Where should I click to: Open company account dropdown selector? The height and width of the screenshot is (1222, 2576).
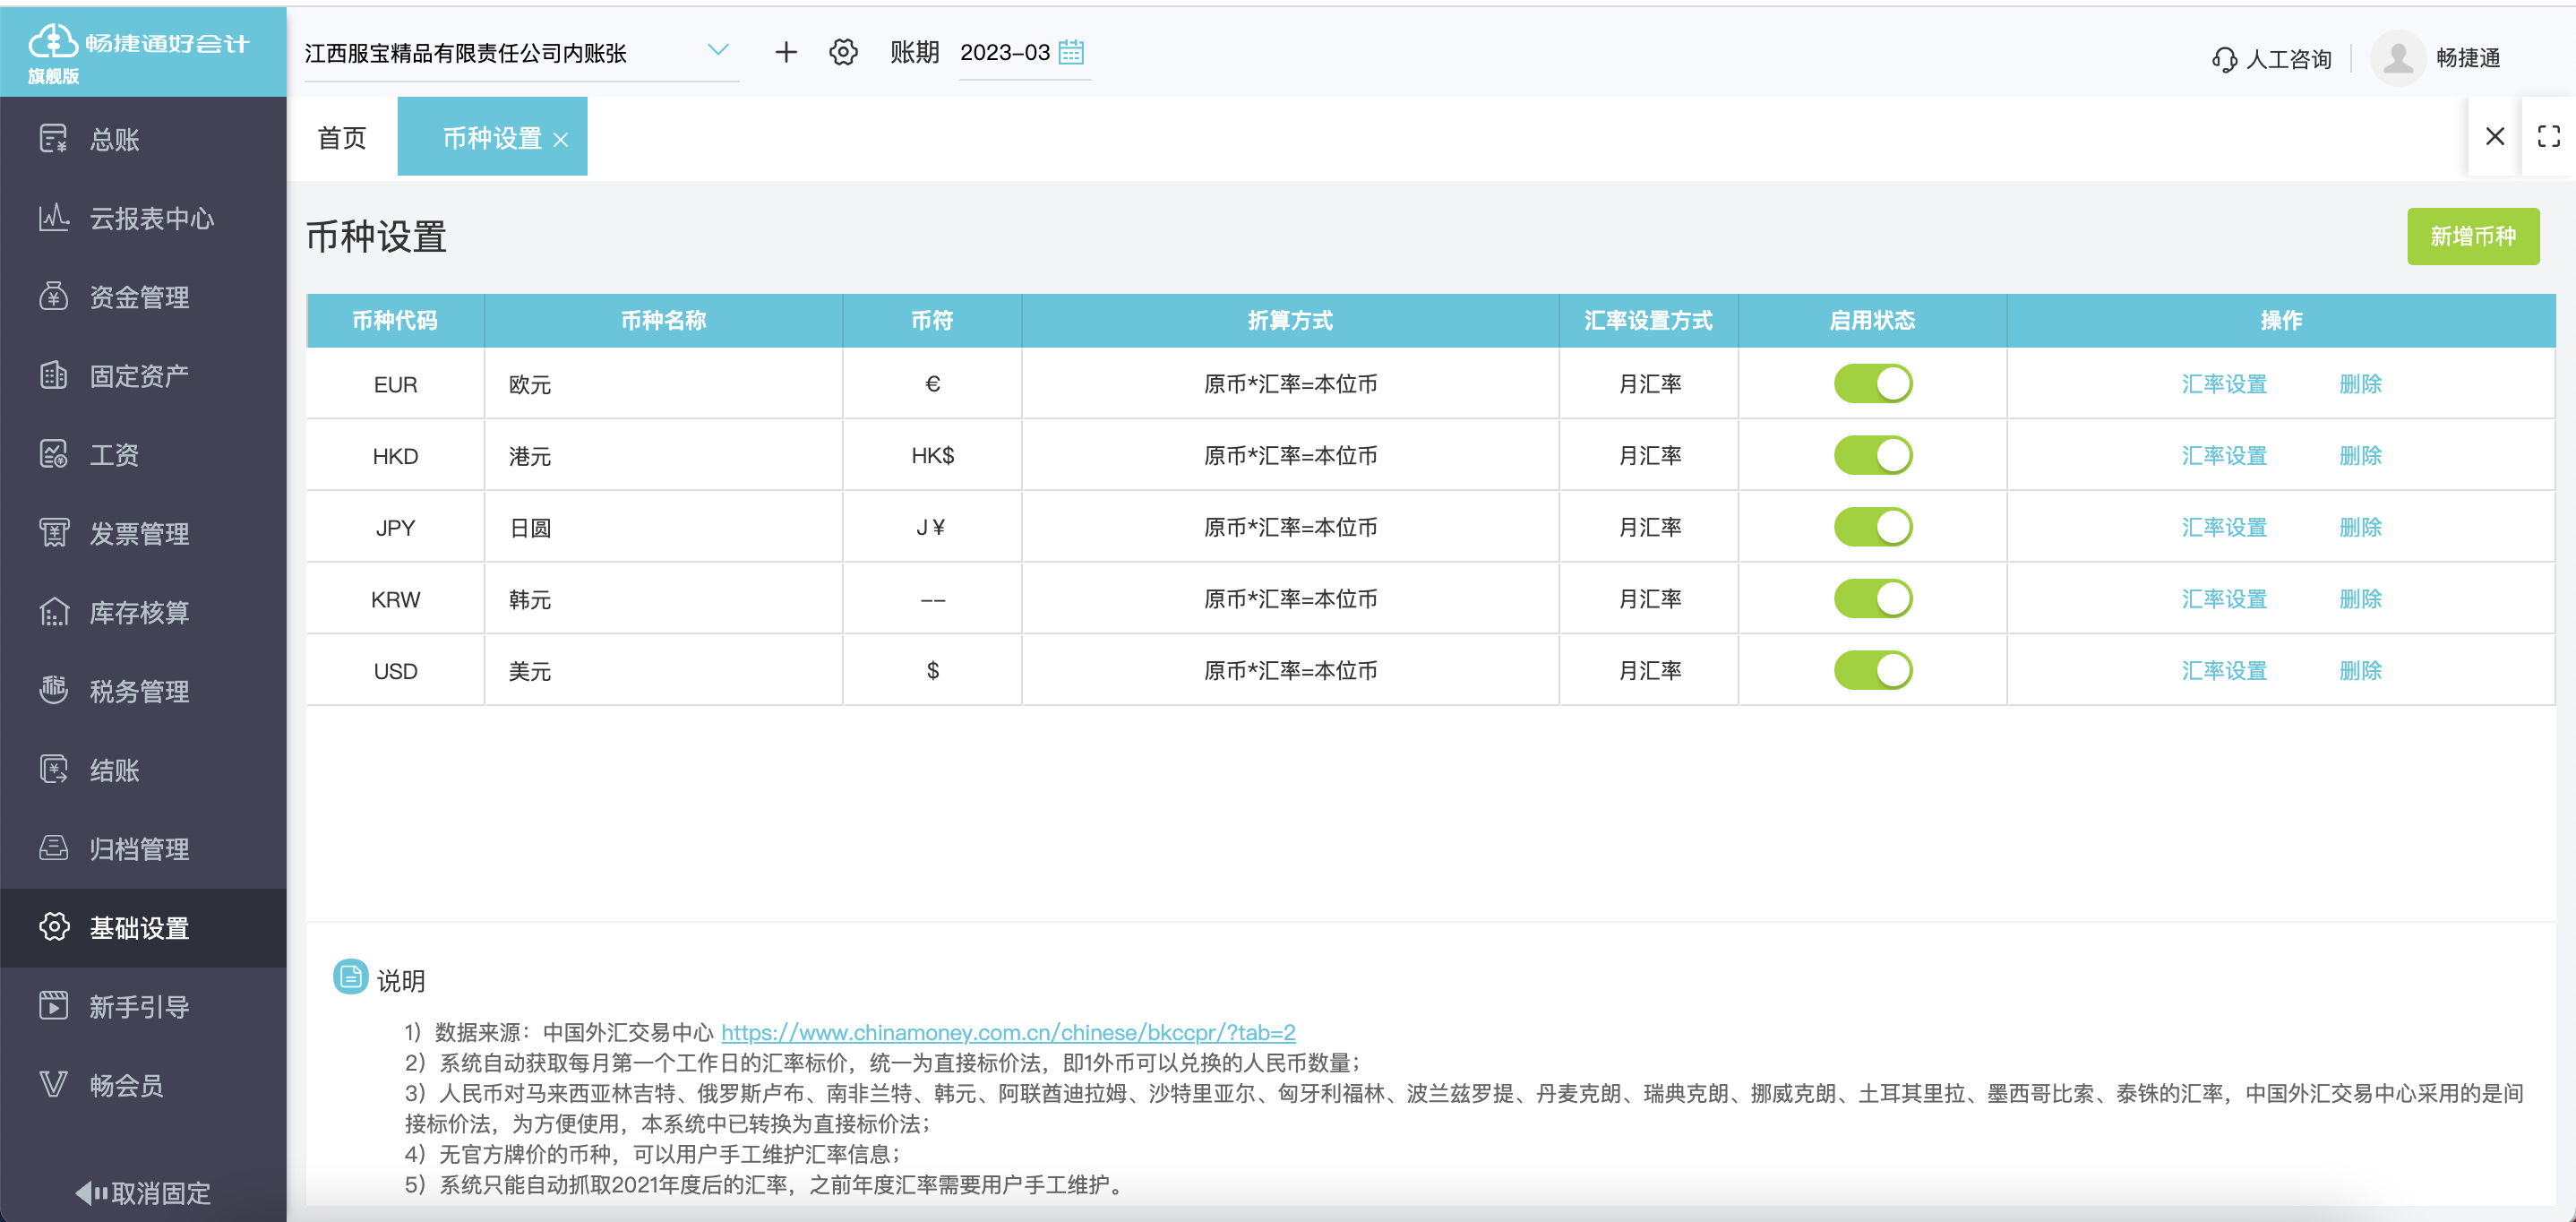(718, 53)
